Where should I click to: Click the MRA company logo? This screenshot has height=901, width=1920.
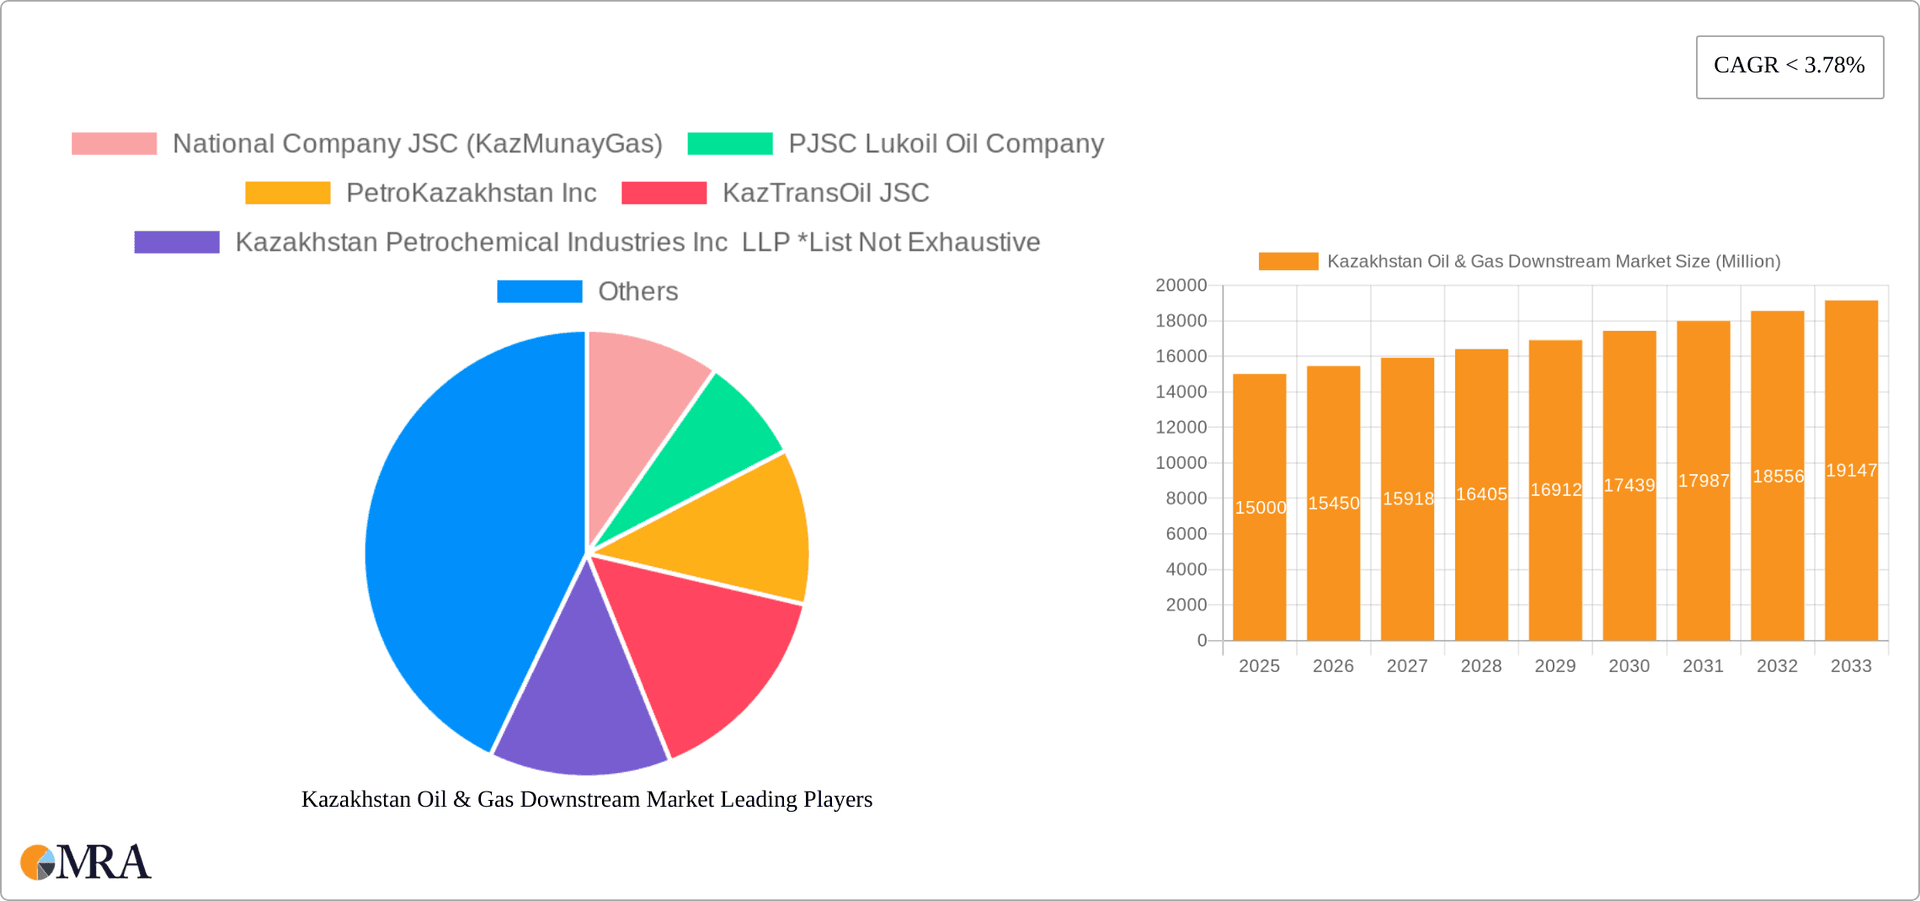tap(85, 862)
